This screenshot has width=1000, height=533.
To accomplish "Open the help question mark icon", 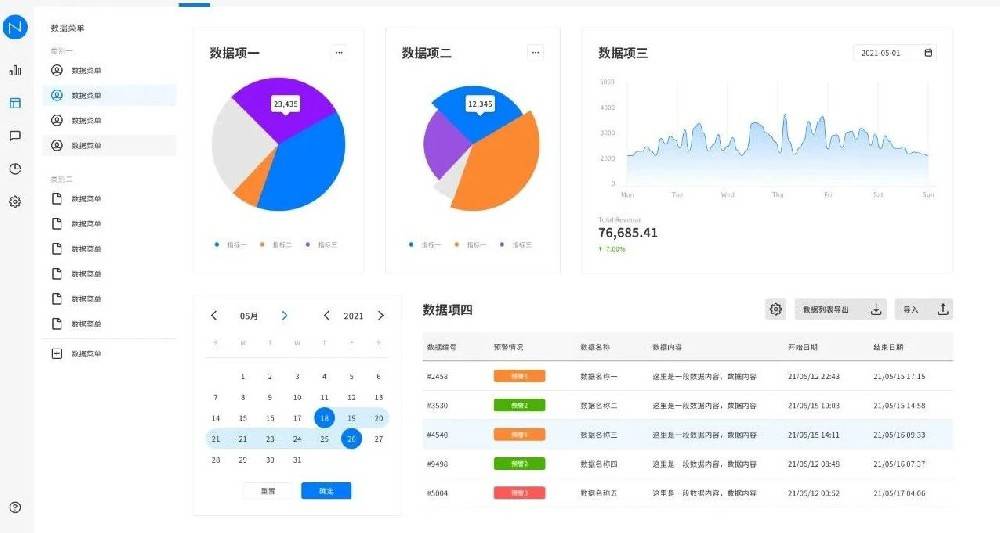I will pyautogui.click(x=15, y=507).
